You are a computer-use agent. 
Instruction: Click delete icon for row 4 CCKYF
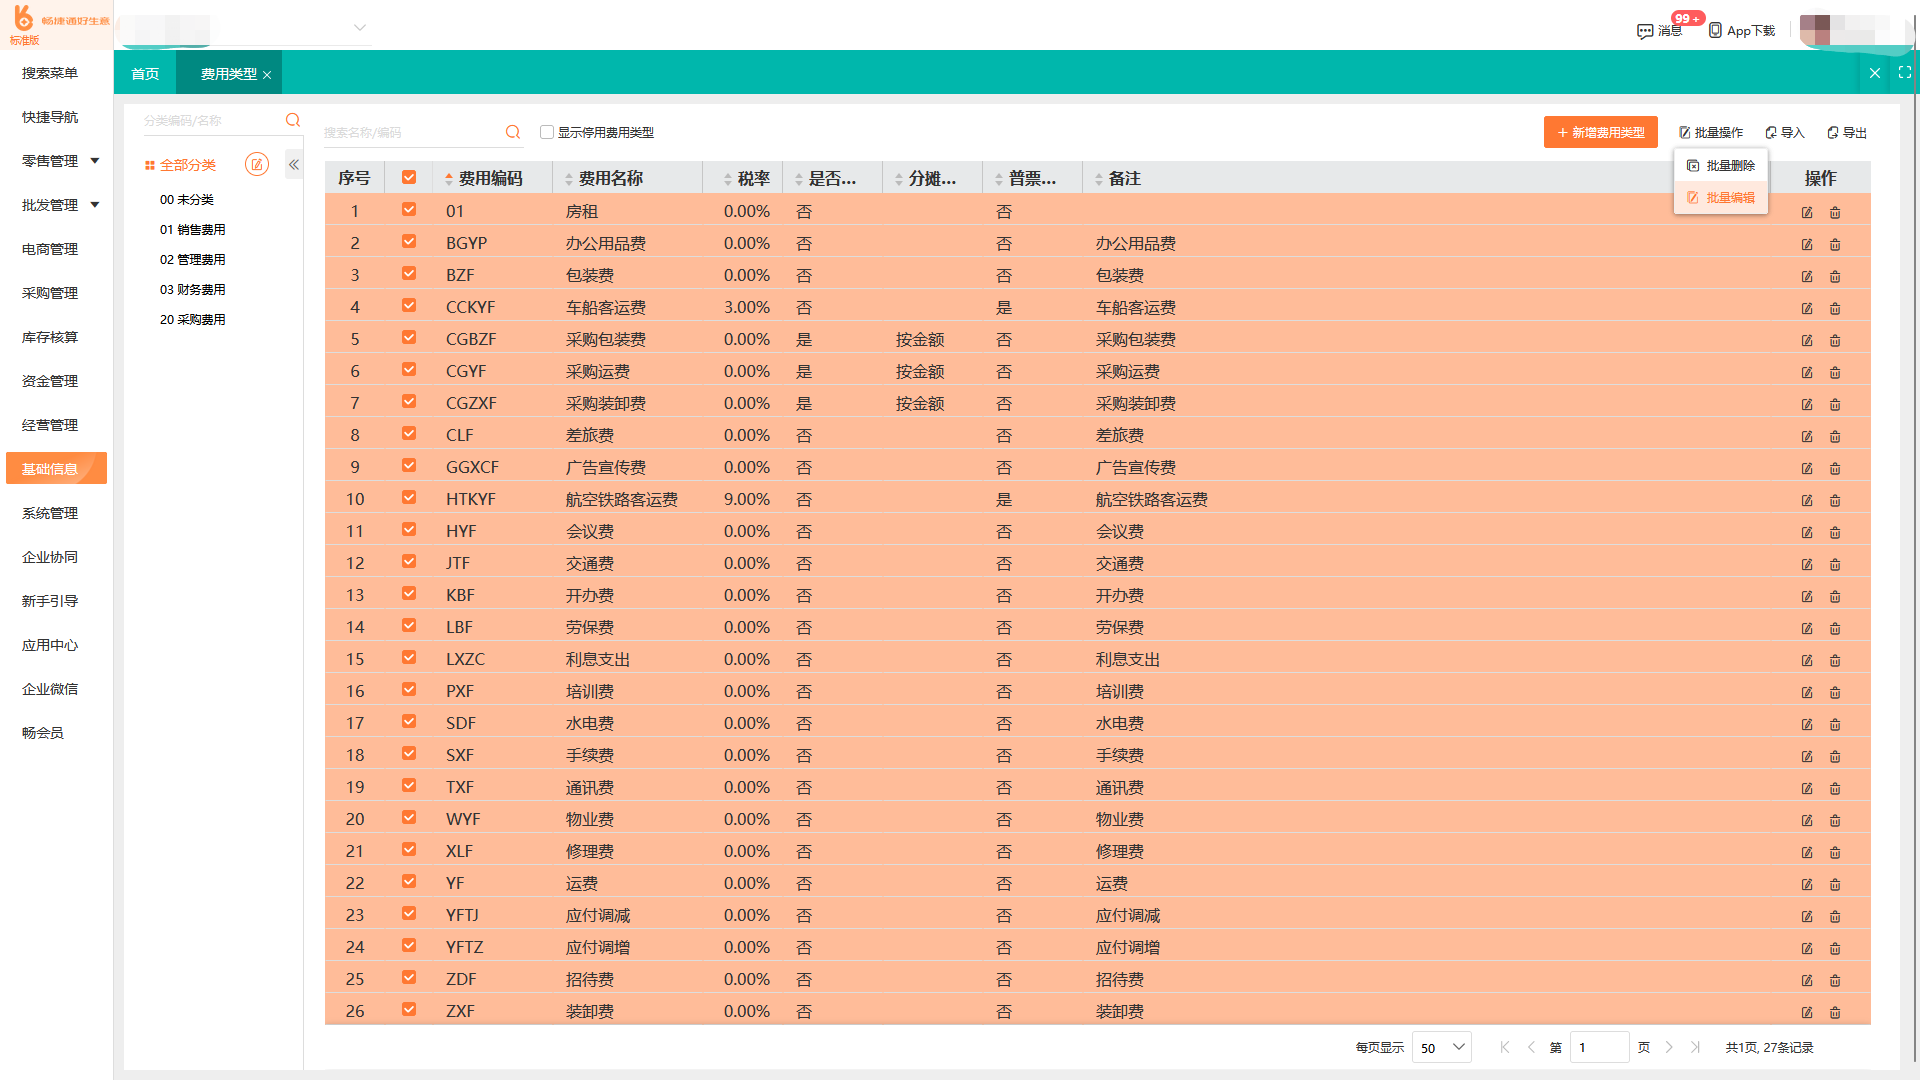pyautogui.click(x=1836, y=307)
